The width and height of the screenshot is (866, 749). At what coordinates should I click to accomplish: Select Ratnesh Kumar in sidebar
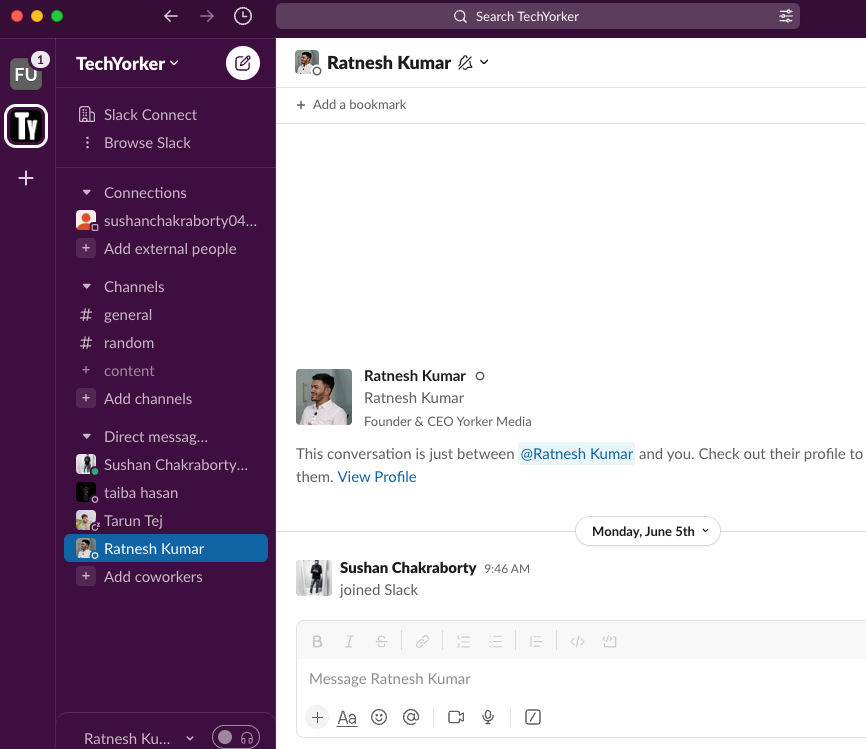click(x=166, y=548)
